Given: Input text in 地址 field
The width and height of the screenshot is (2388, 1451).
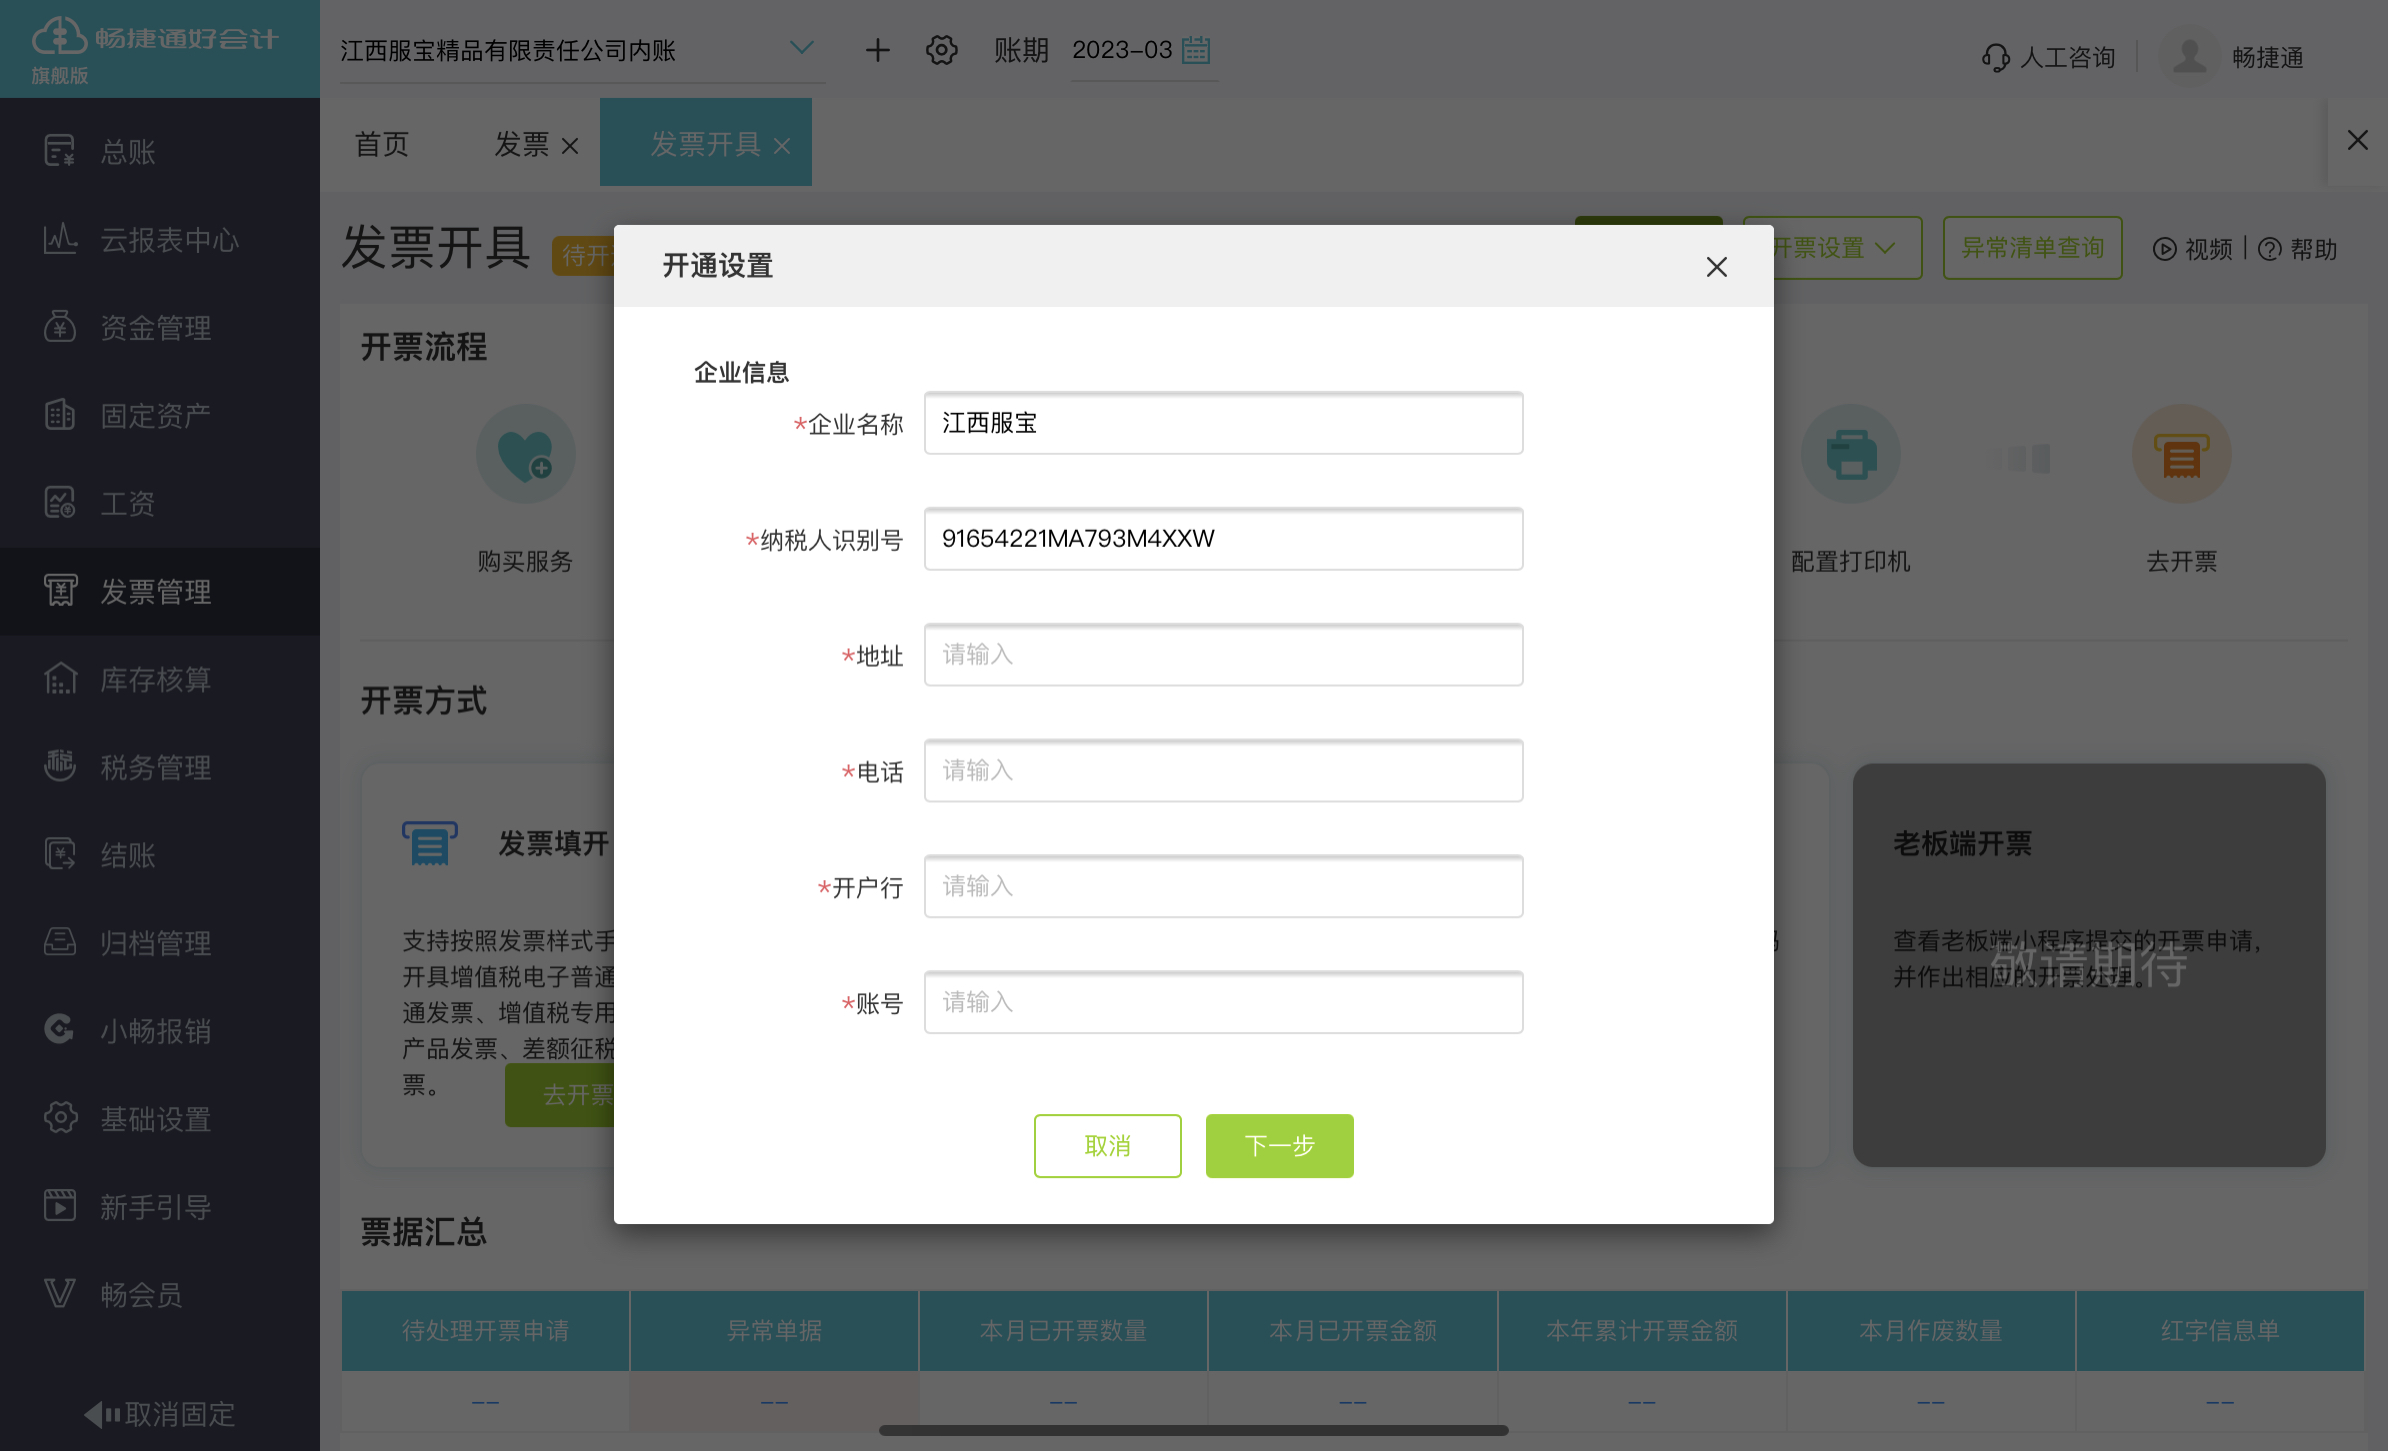Looking at the screenshot, I should pos(1221,655).
